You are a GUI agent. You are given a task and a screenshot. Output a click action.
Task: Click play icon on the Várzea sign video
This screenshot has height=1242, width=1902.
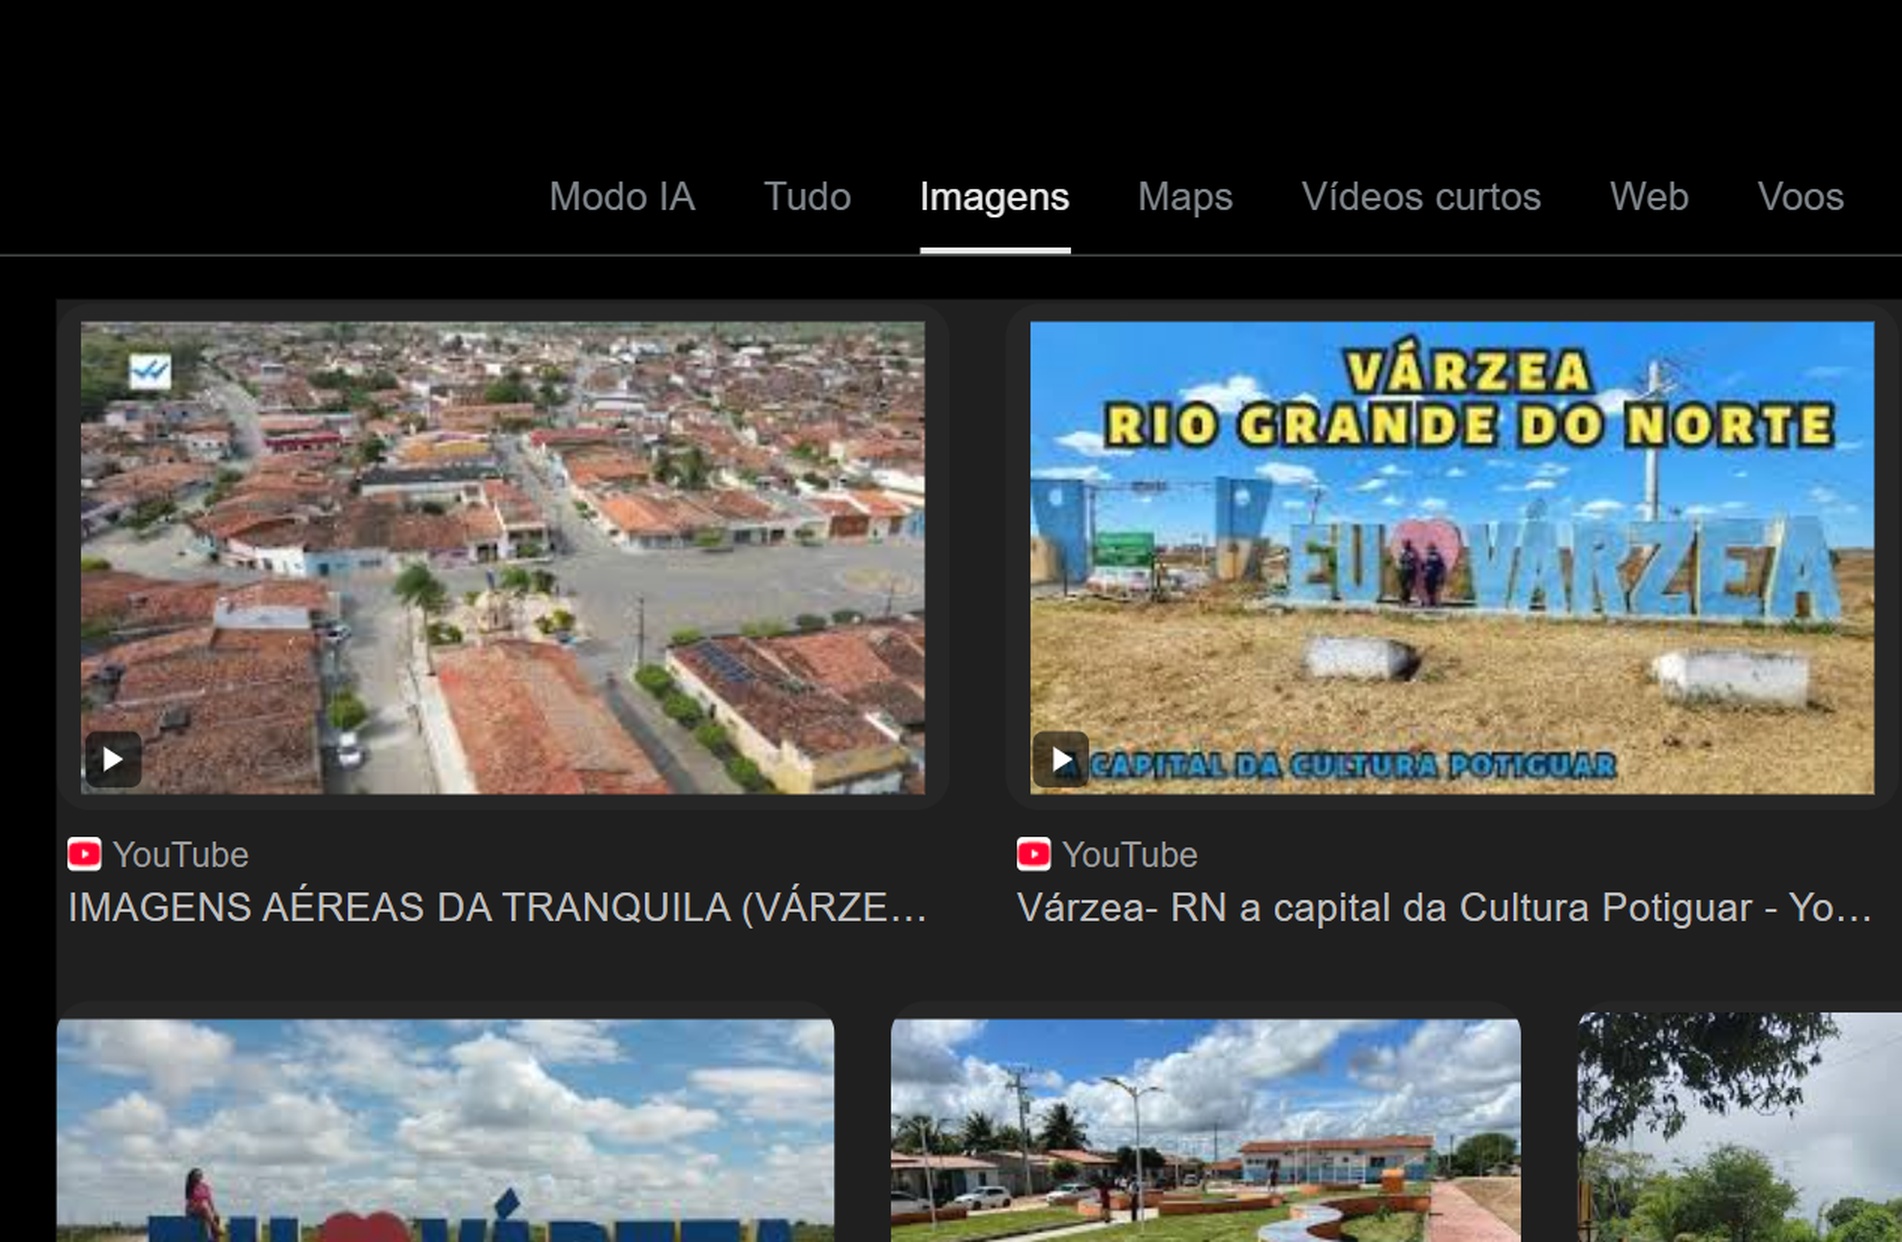1061,760
